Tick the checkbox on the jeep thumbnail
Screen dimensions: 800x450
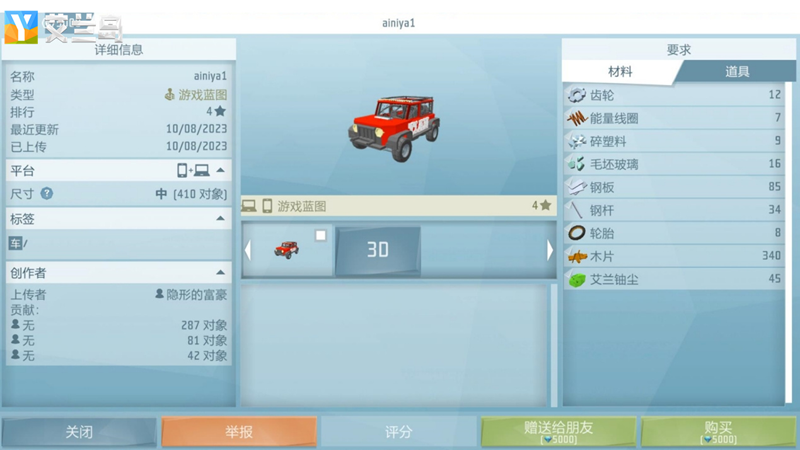tap(320, 236)
